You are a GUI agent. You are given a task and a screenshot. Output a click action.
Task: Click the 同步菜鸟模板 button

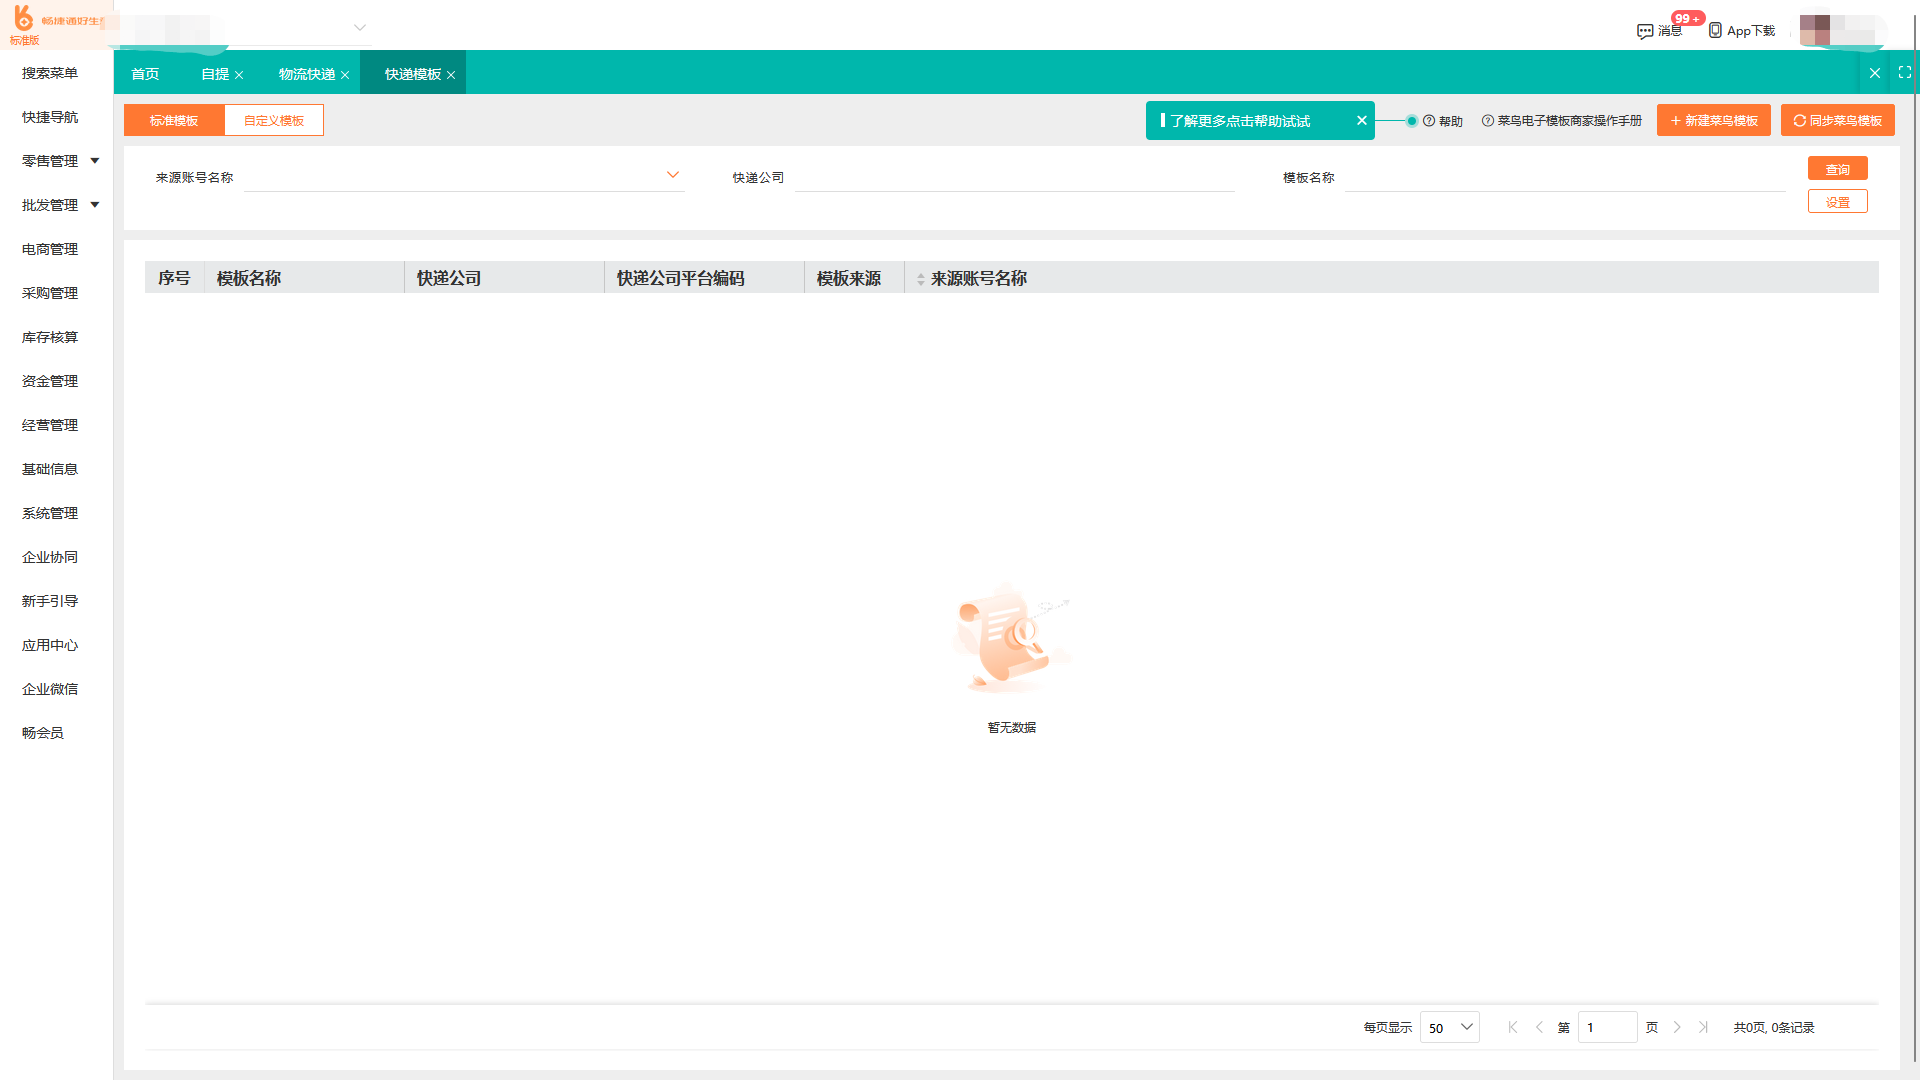point(1837,121)
